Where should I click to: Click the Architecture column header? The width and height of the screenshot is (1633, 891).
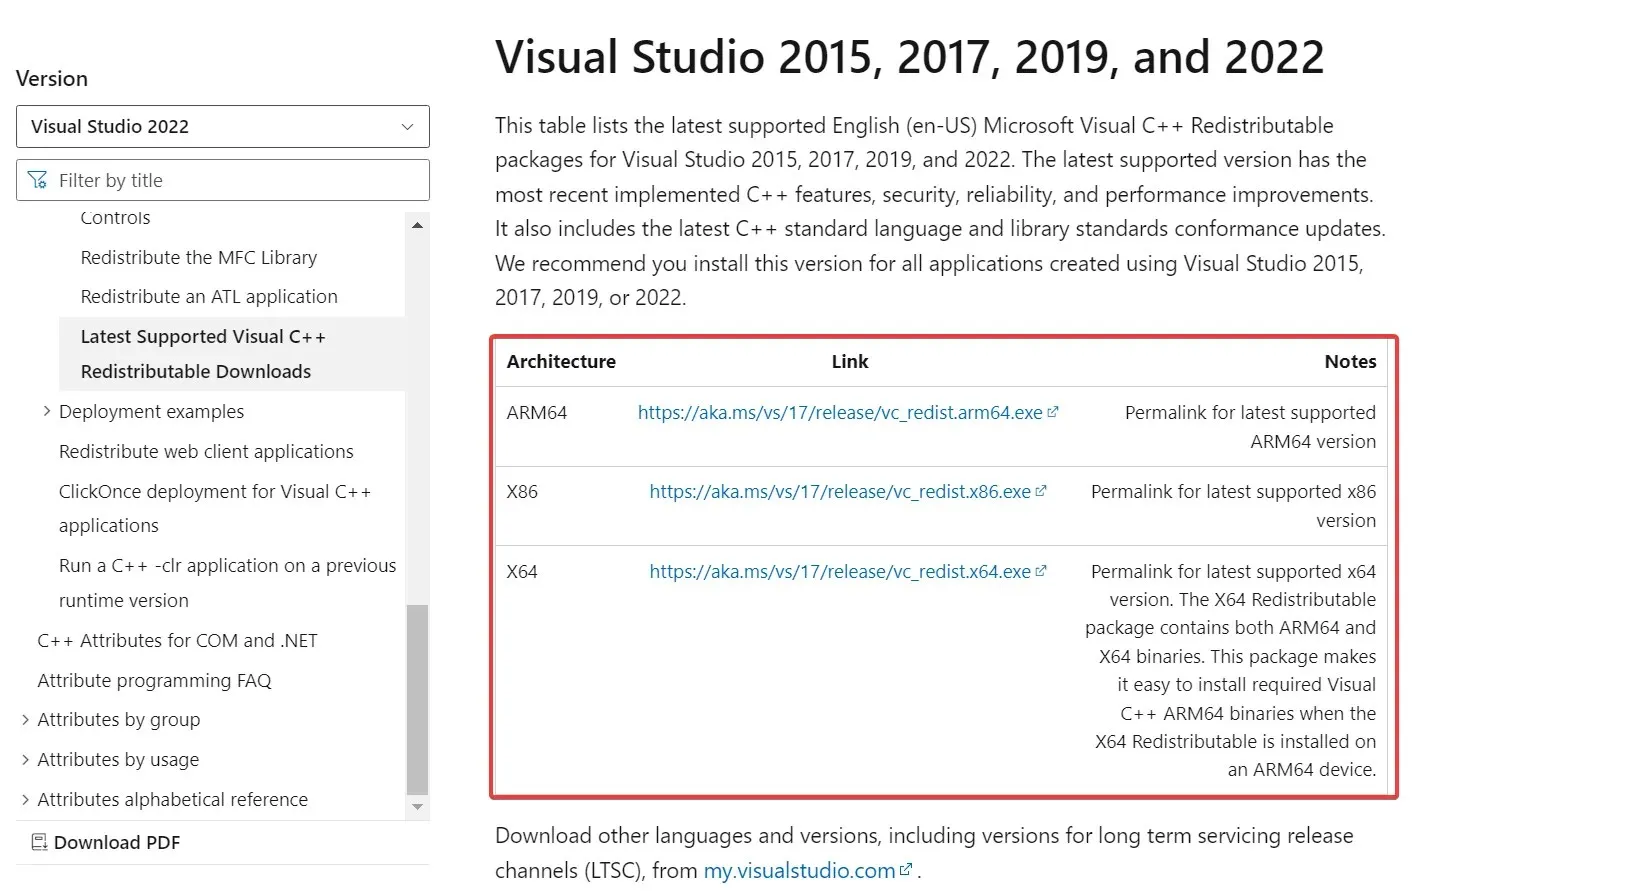(561, 361)
